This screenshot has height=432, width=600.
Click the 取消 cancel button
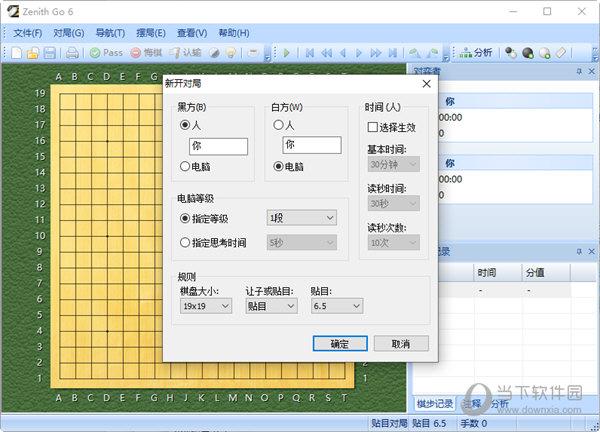pyautogui.click(x=400, y=343)
